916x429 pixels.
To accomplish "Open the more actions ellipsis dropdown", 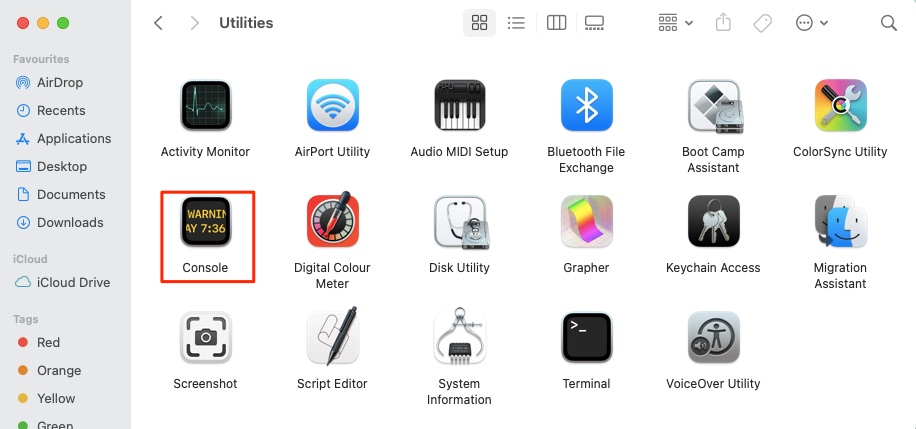I will 812,23.
